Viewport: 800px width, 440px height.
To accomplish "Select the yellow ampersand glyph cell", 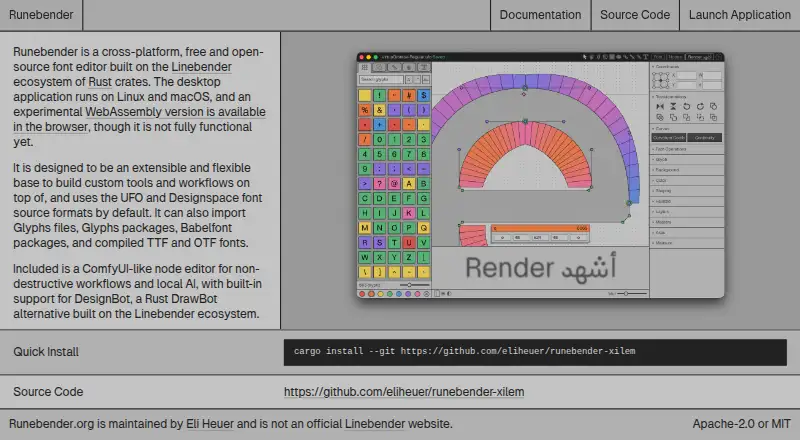I will click(x=380, y=110).
